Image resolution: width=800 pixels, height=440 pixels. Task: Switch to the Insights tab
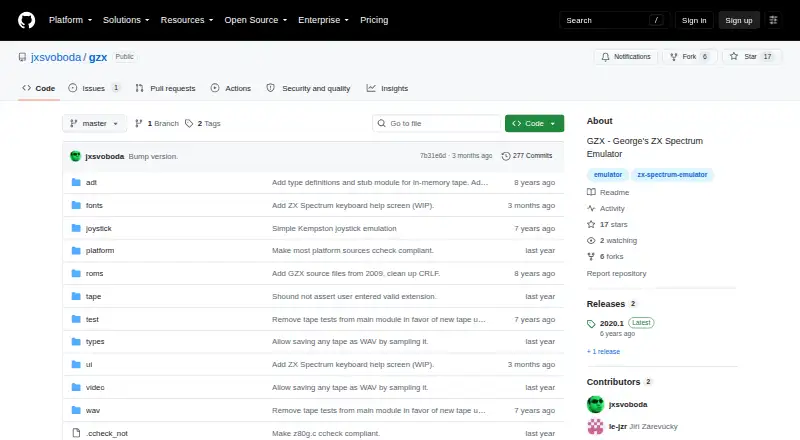(x=387, y=88)
